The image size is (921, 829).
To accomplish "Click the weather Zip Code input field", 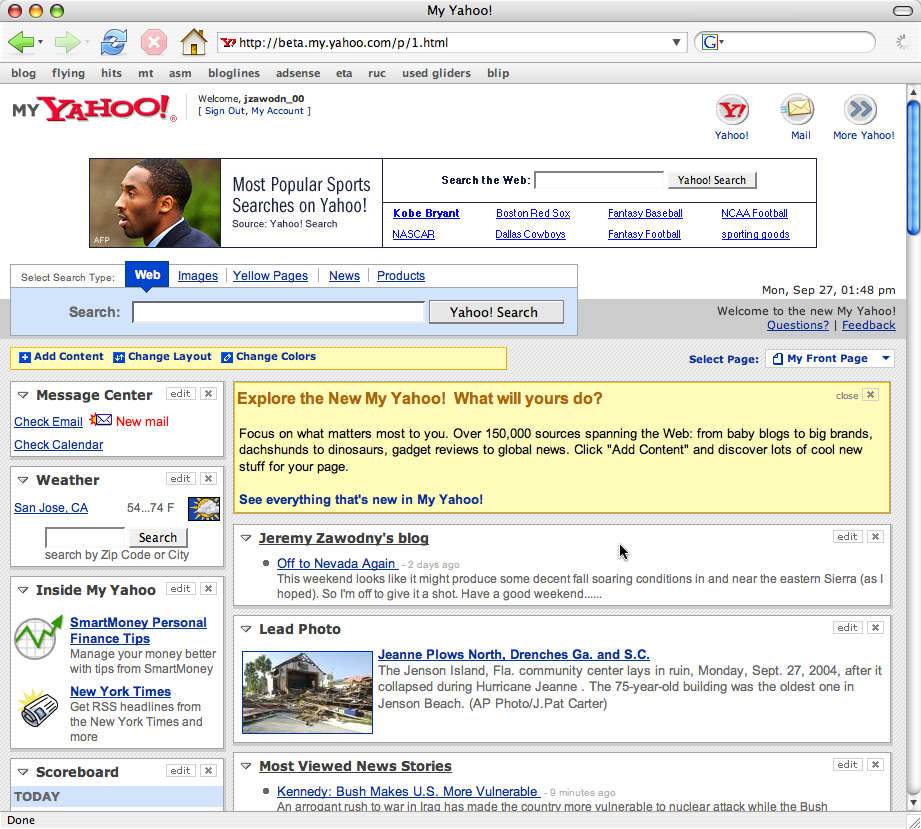I will 85,538.
